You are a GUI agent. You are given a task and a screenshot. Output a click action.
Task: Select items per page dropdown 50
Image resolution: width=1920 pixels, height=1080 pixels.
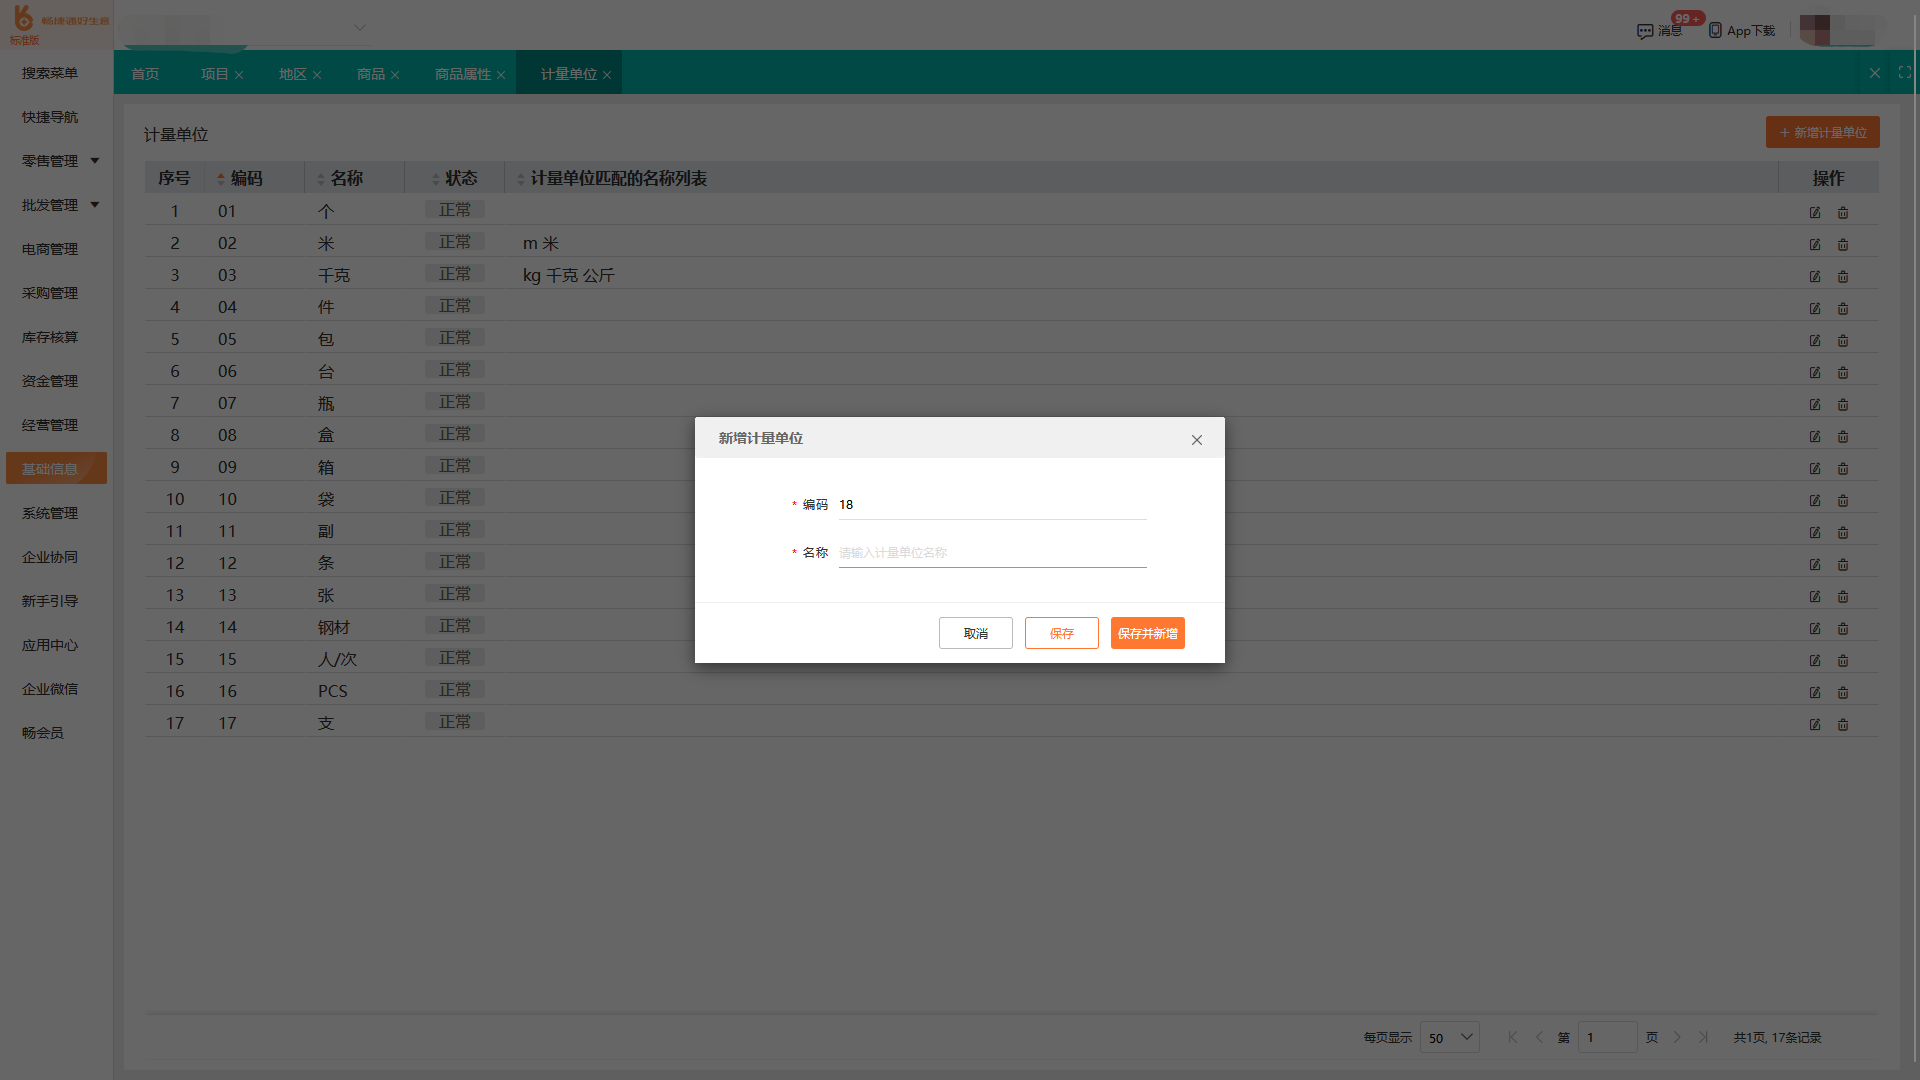[1449, 1038]
